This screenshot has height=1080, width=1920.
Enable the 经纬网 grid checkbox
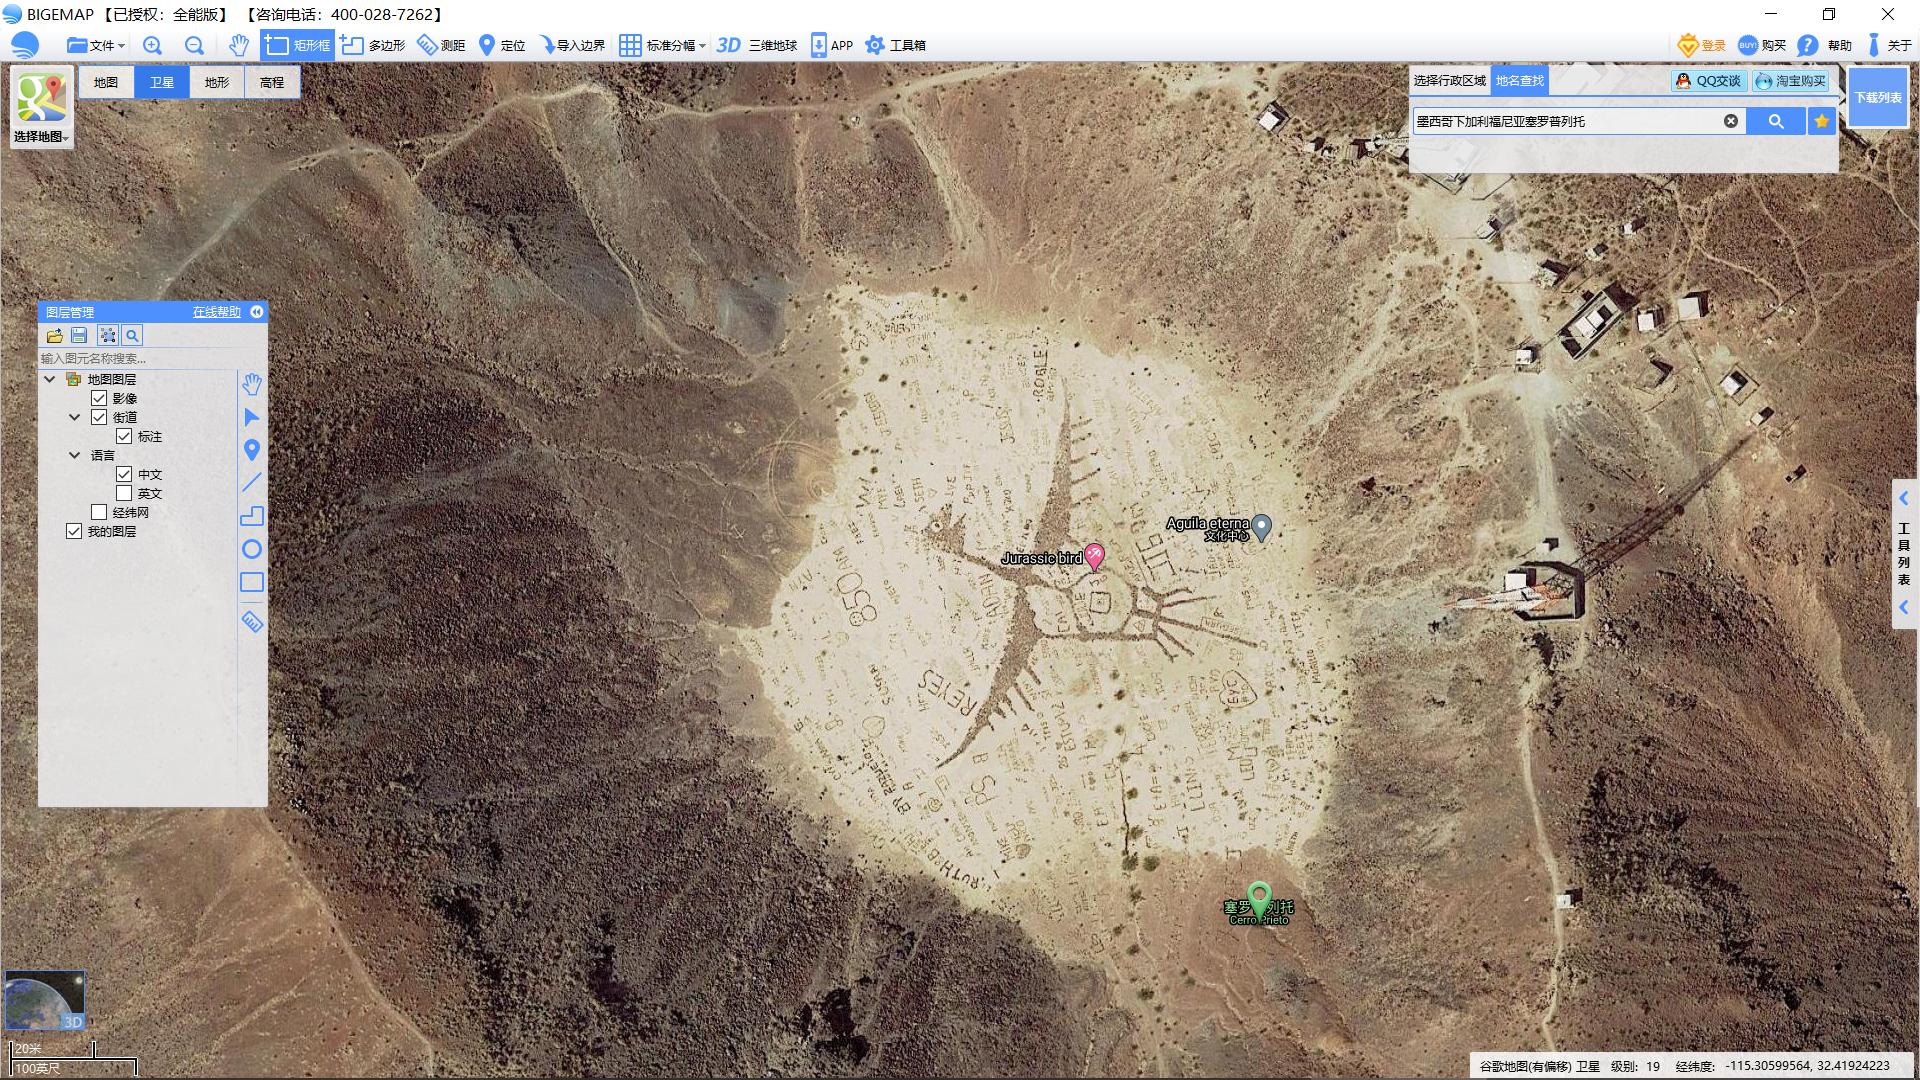(99, 512)
